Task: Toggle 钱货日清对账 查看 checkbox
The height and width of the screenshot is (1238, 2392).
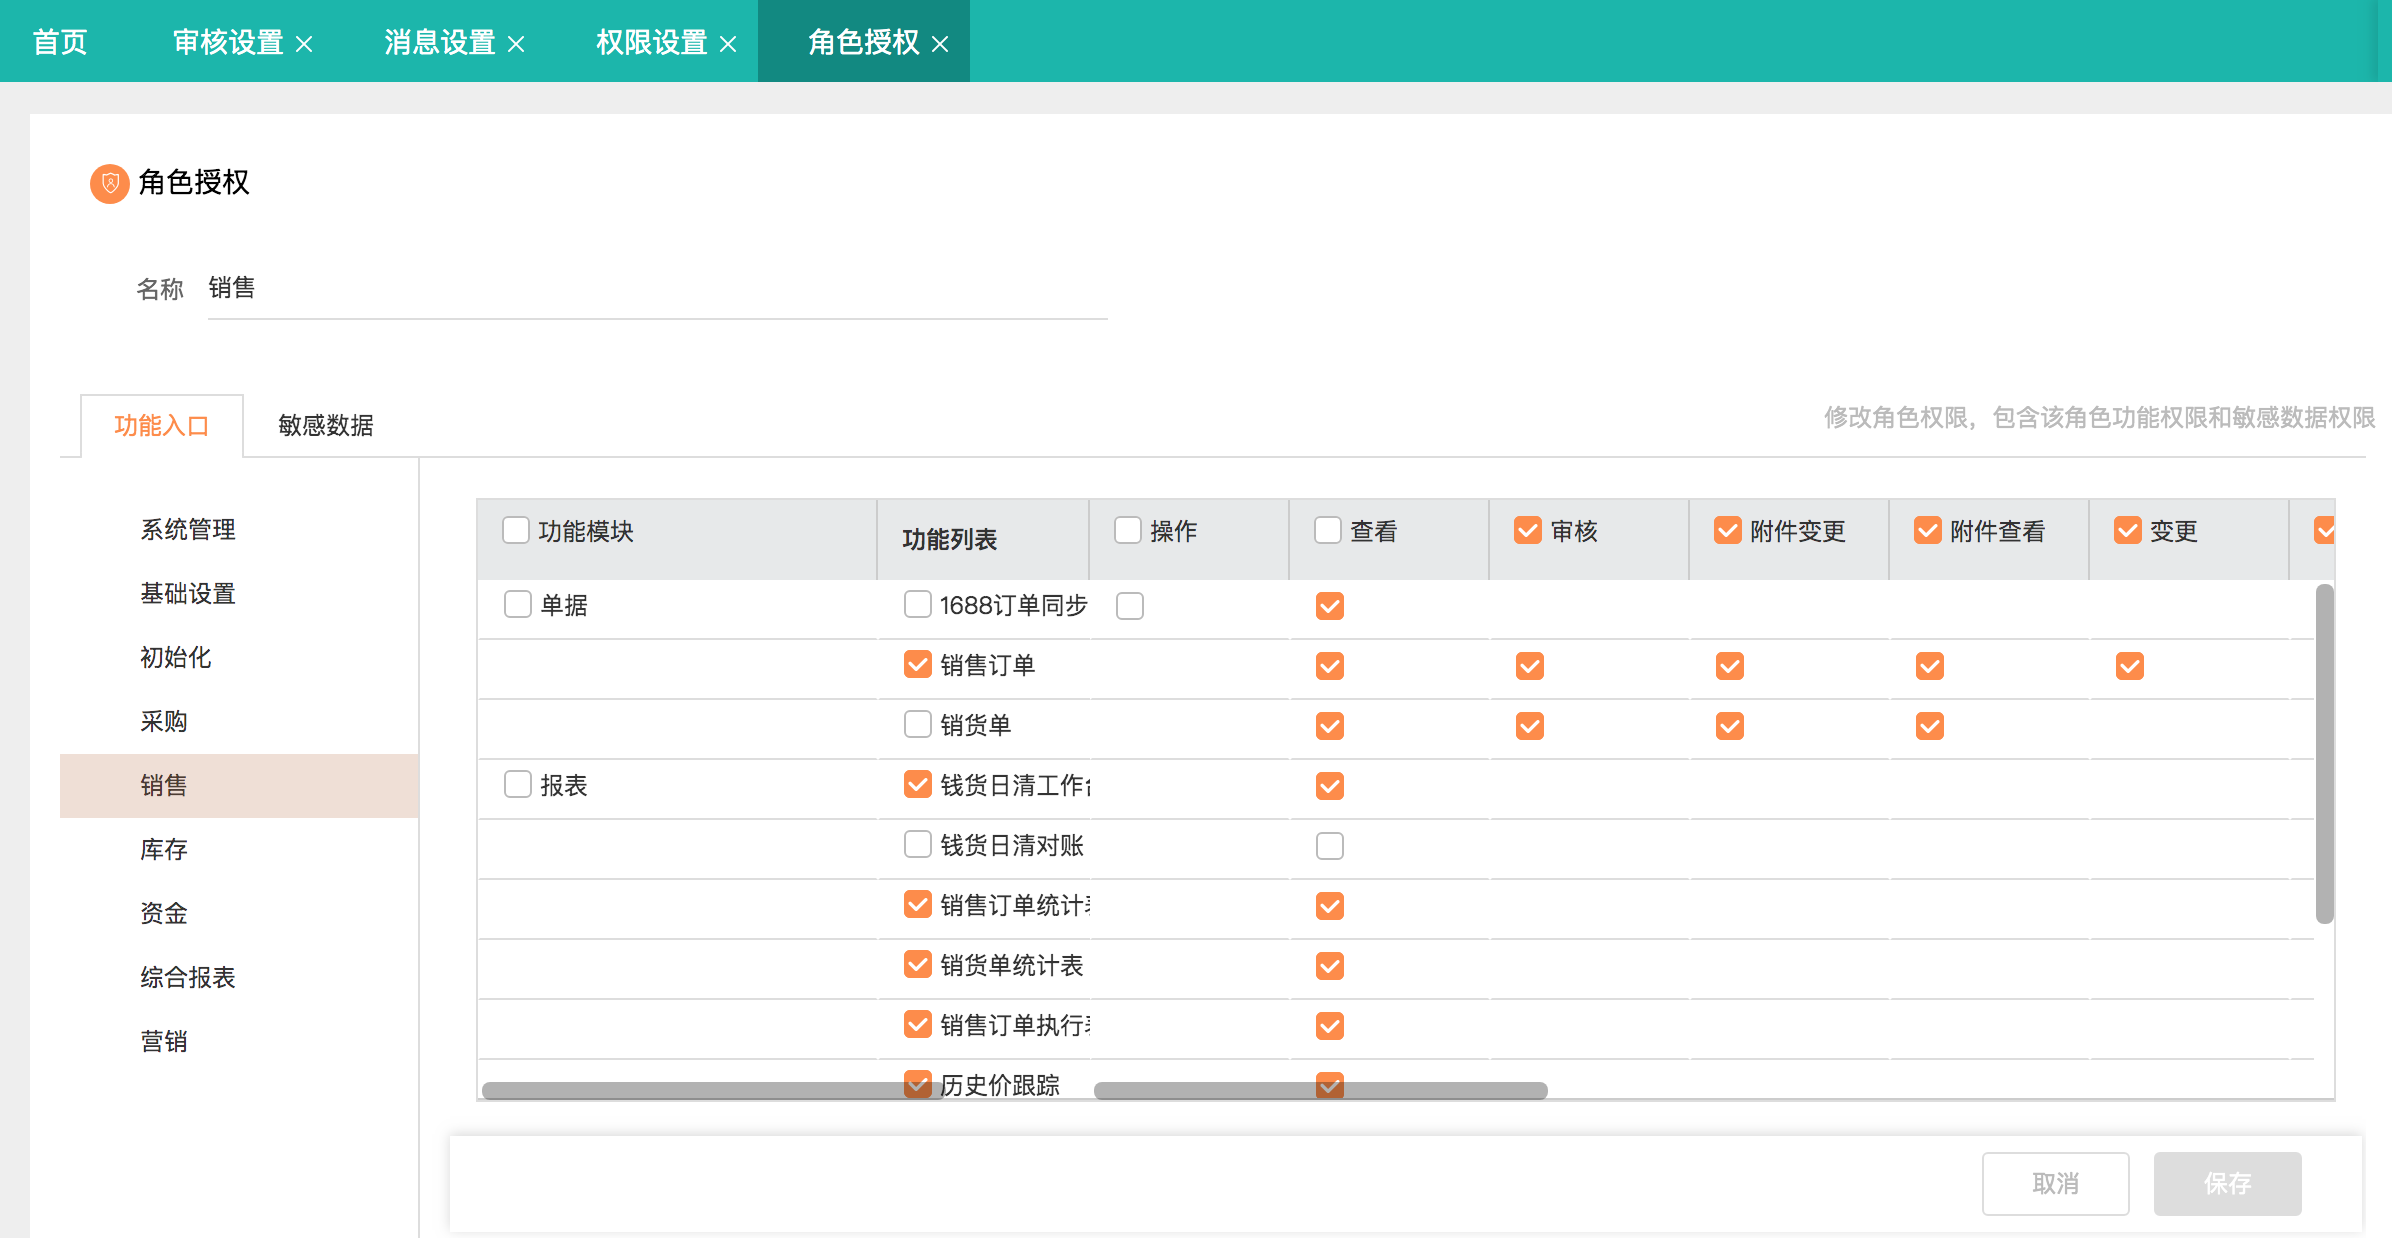Action: tap(1331, 846)
